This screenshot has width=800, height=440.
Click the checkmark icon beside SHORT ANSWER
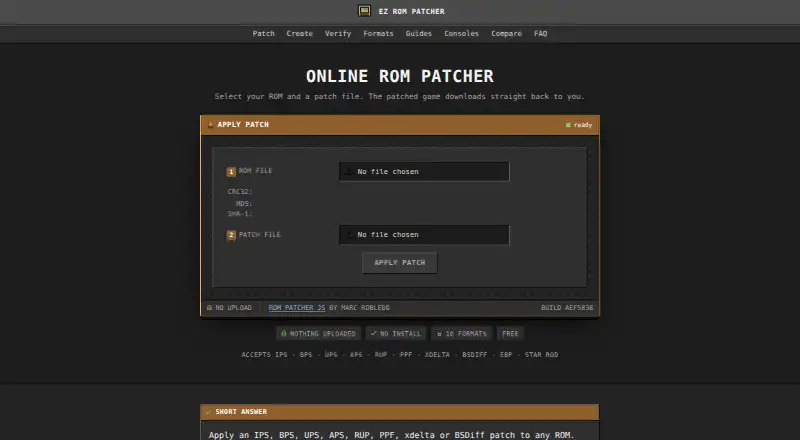coord(208,412)
